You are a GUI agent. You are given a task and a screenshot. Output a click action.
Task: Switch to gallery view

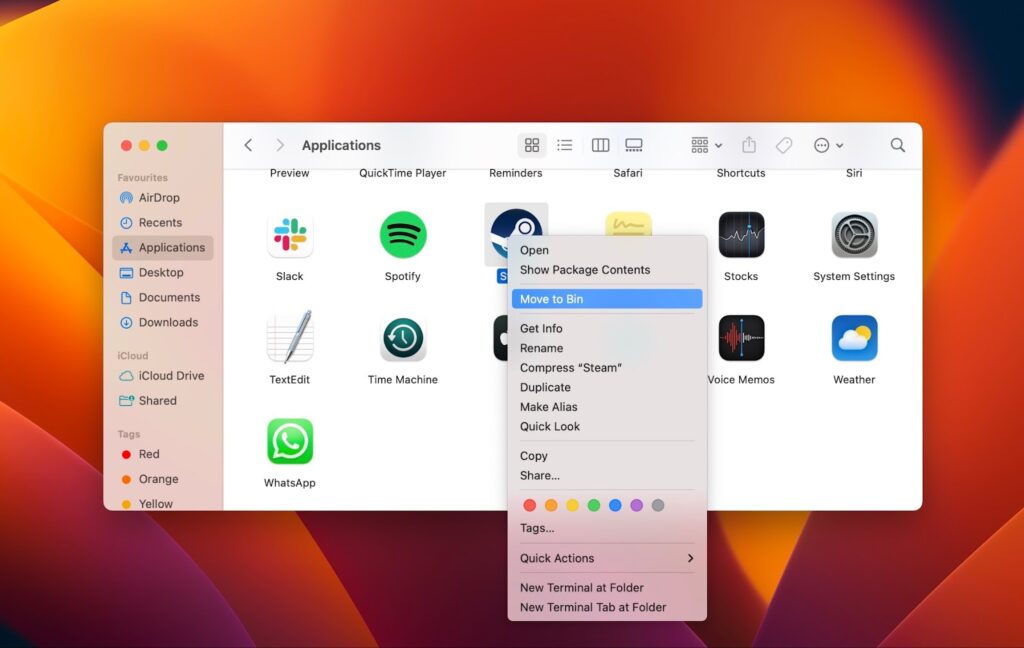pos(633,145)
